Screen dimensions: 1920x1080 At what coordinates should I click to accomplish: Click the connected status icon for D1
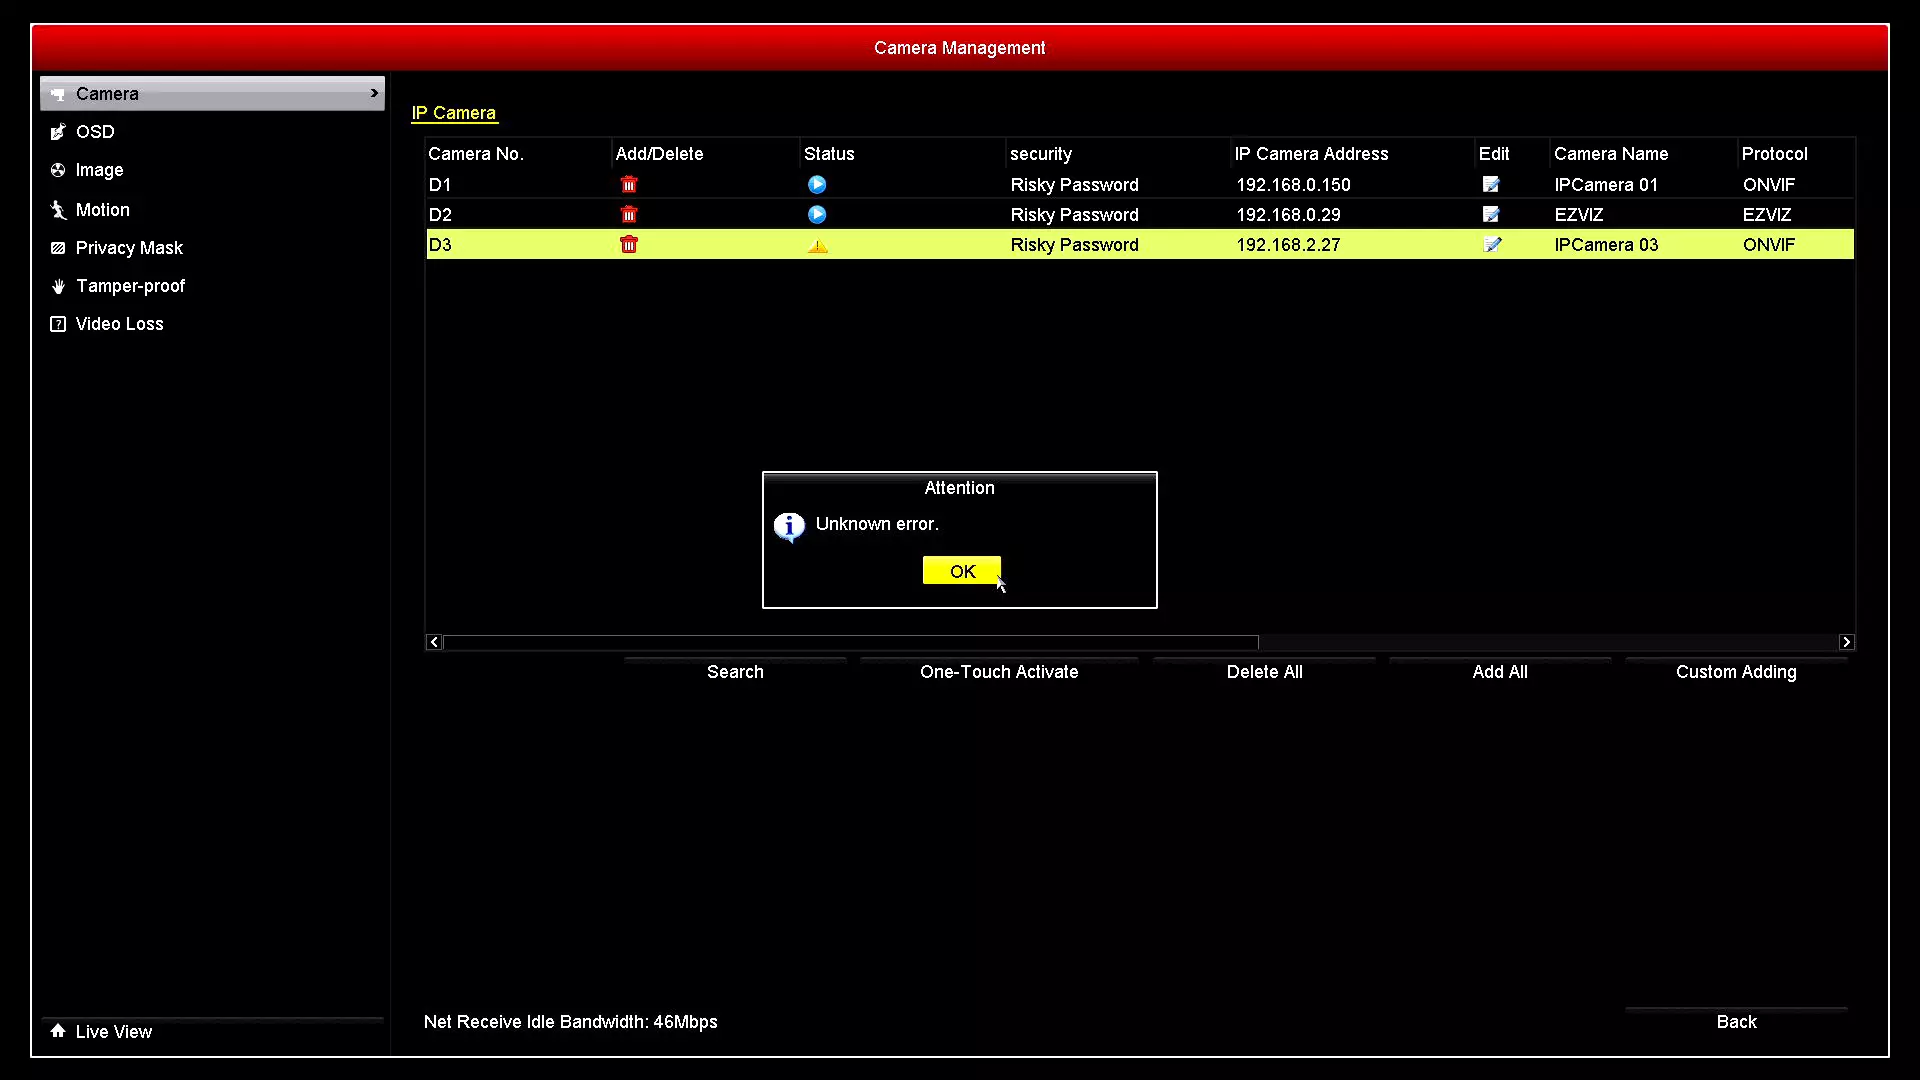coord(816,183)
